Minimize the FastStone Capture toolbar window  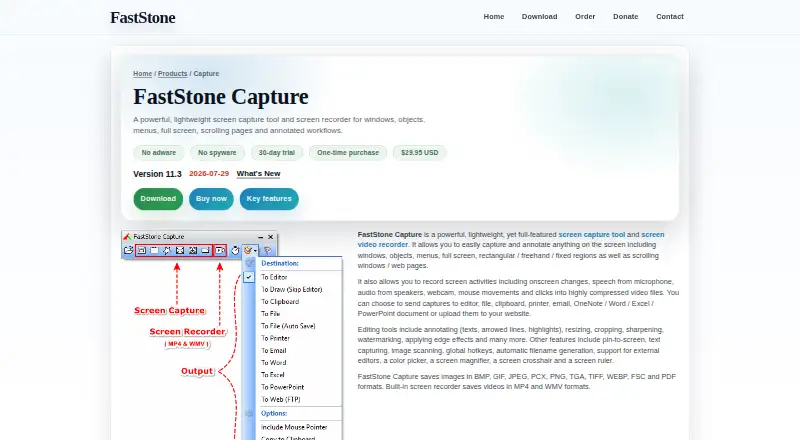(x=261, y=237)
